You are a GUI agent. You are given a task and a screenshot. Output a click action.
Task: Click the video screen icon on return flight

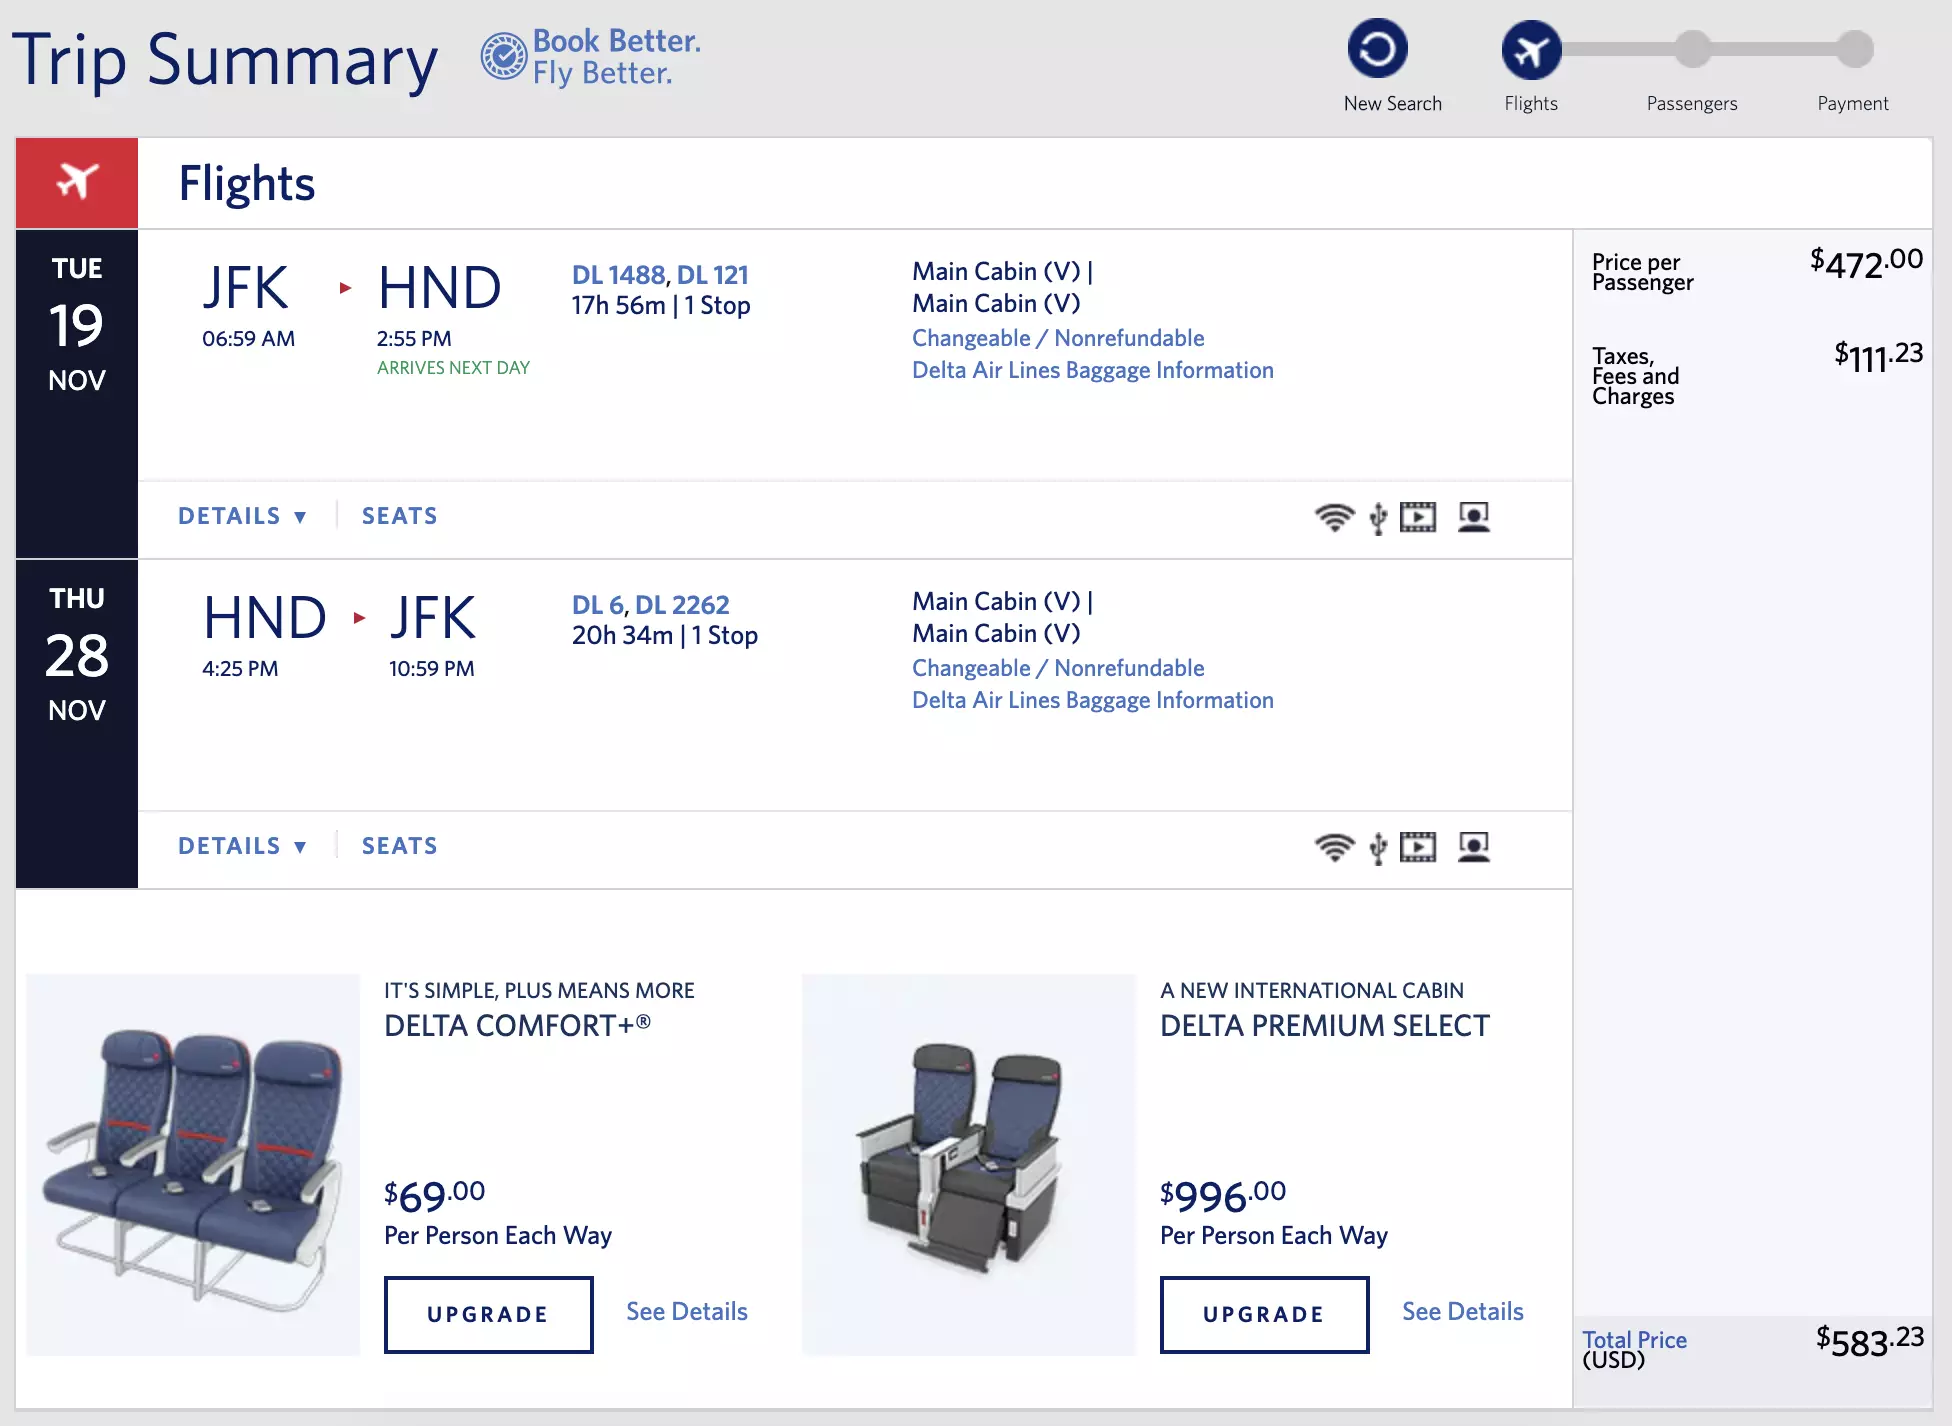(x=1425, y=846)
